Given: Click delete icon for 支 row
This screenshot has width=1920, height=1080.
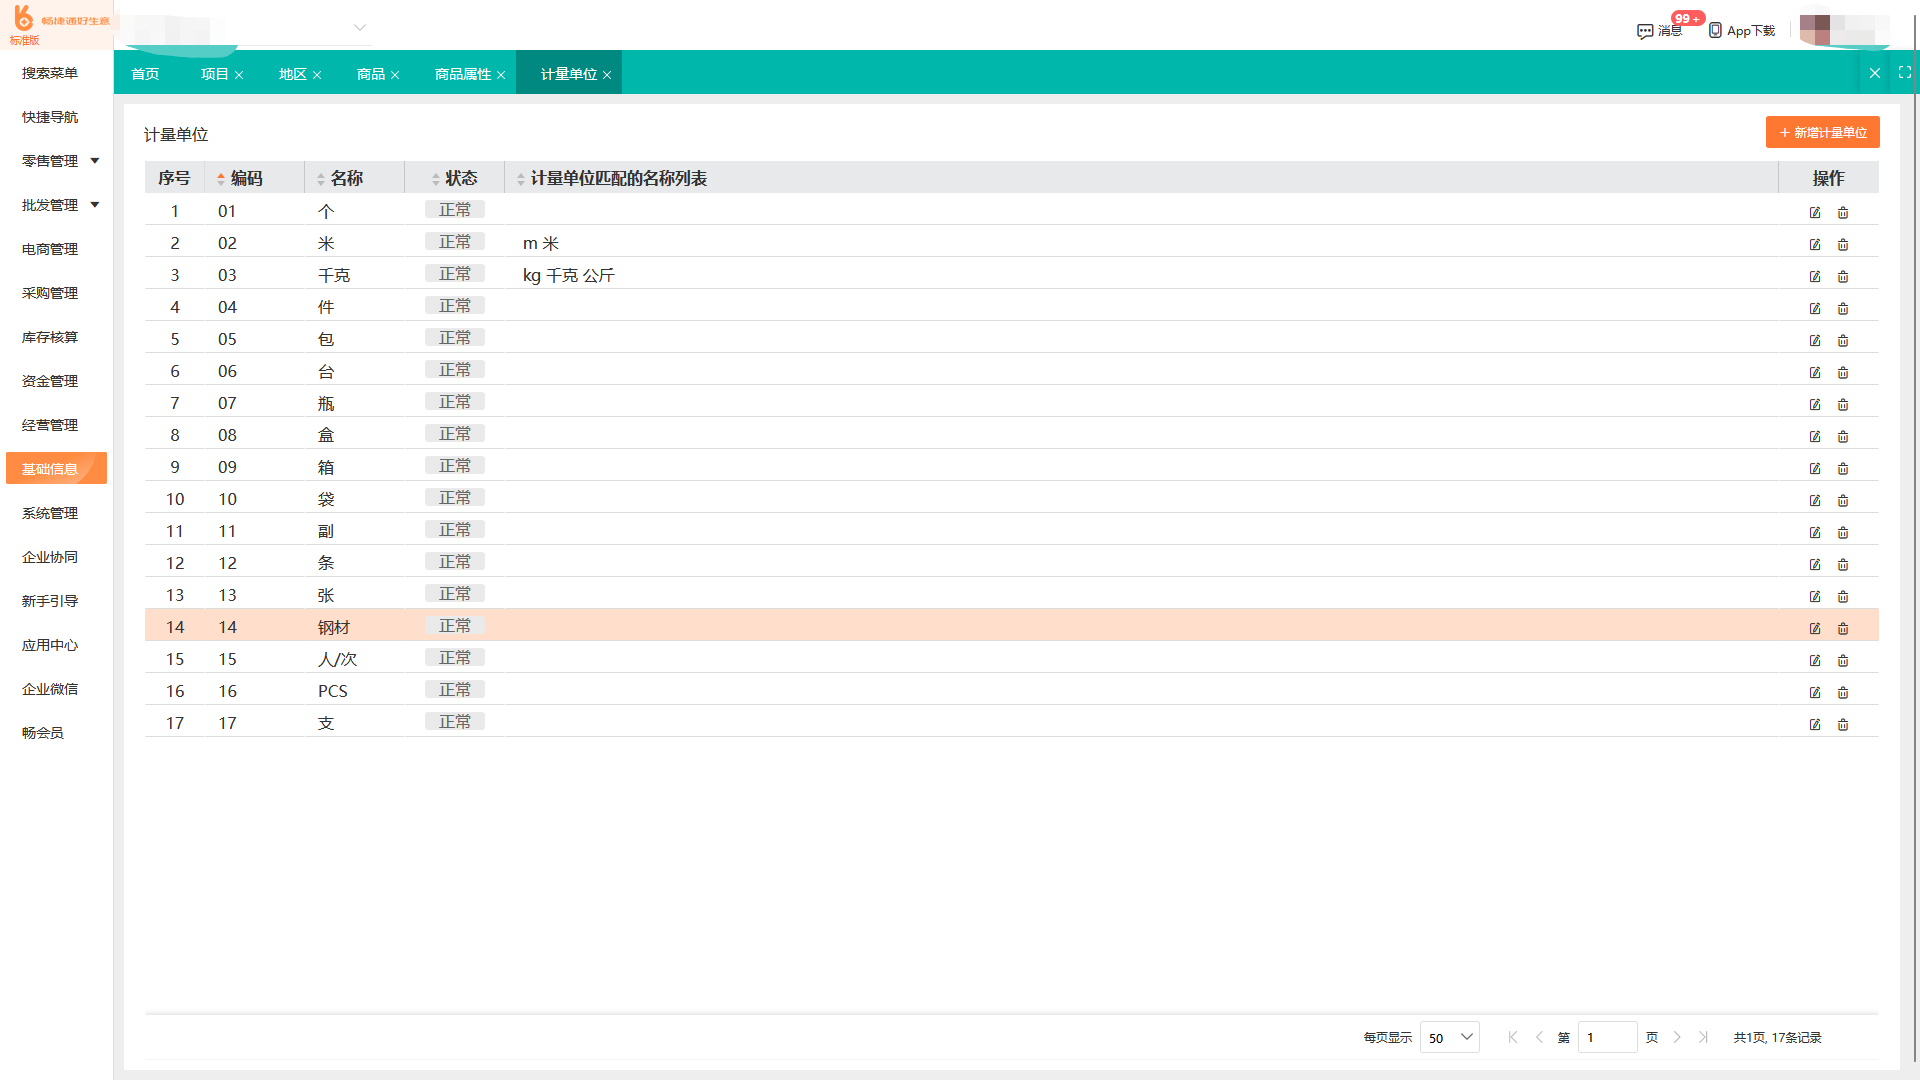Looking at the screenshot, I should click(x=1844, y=724).
